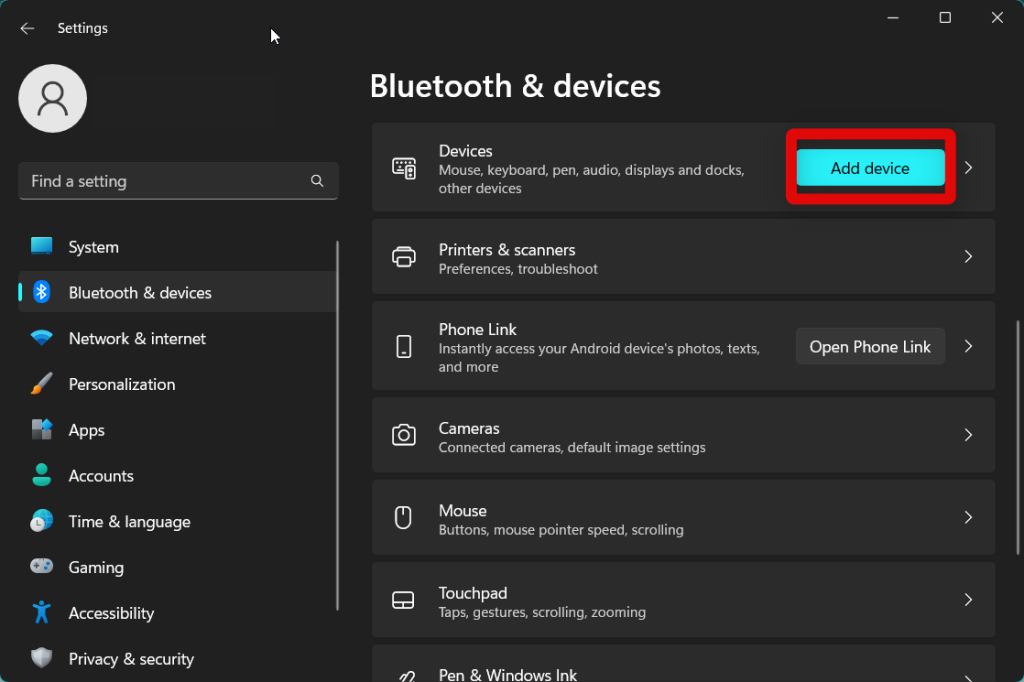
Task: Navigate to Gaming settings
Action: pyautogui.click(x=177, y=567)
